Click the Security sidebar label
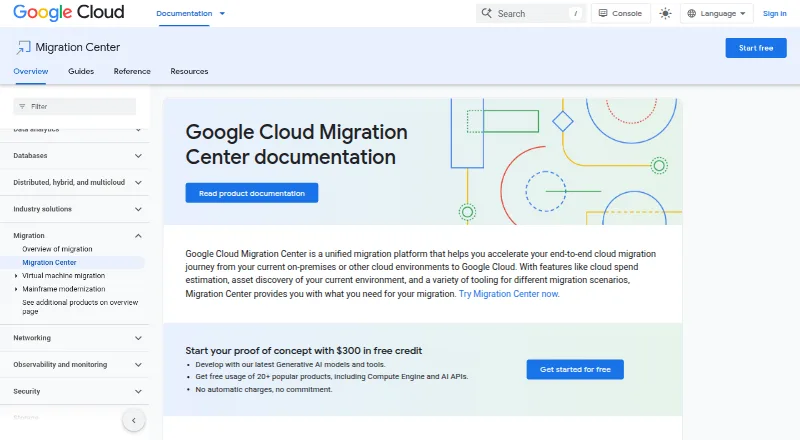The width and height of the screenshot is (800, 440). (x=27, y=392)
